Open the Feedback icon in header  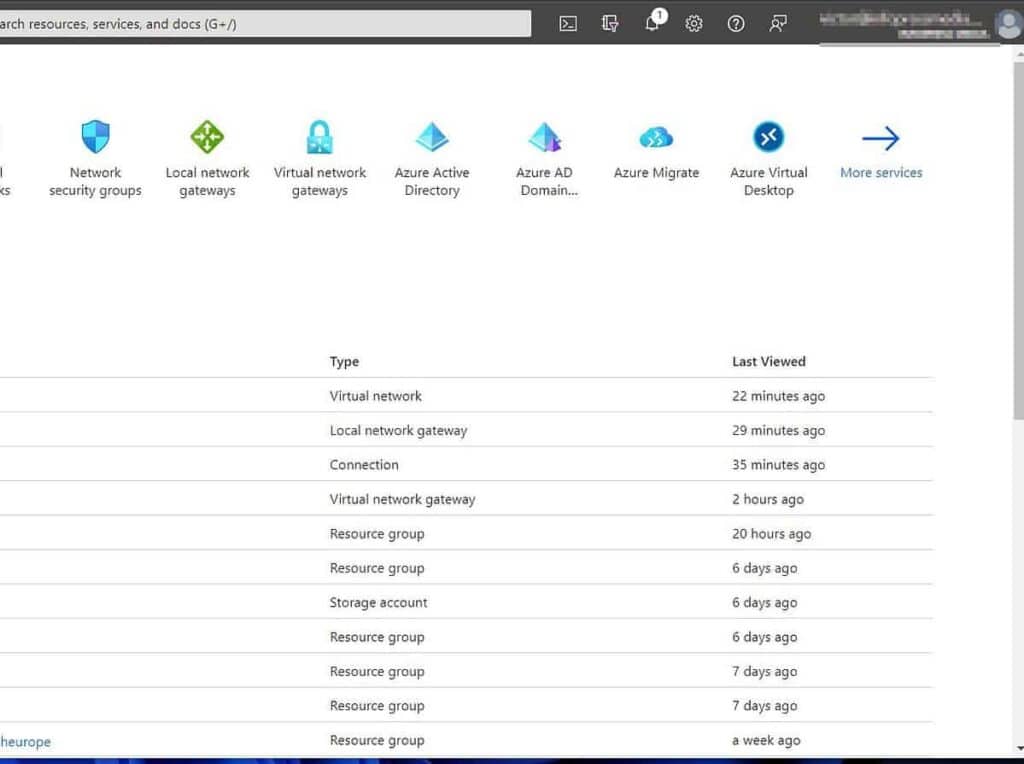coord(778,24)
